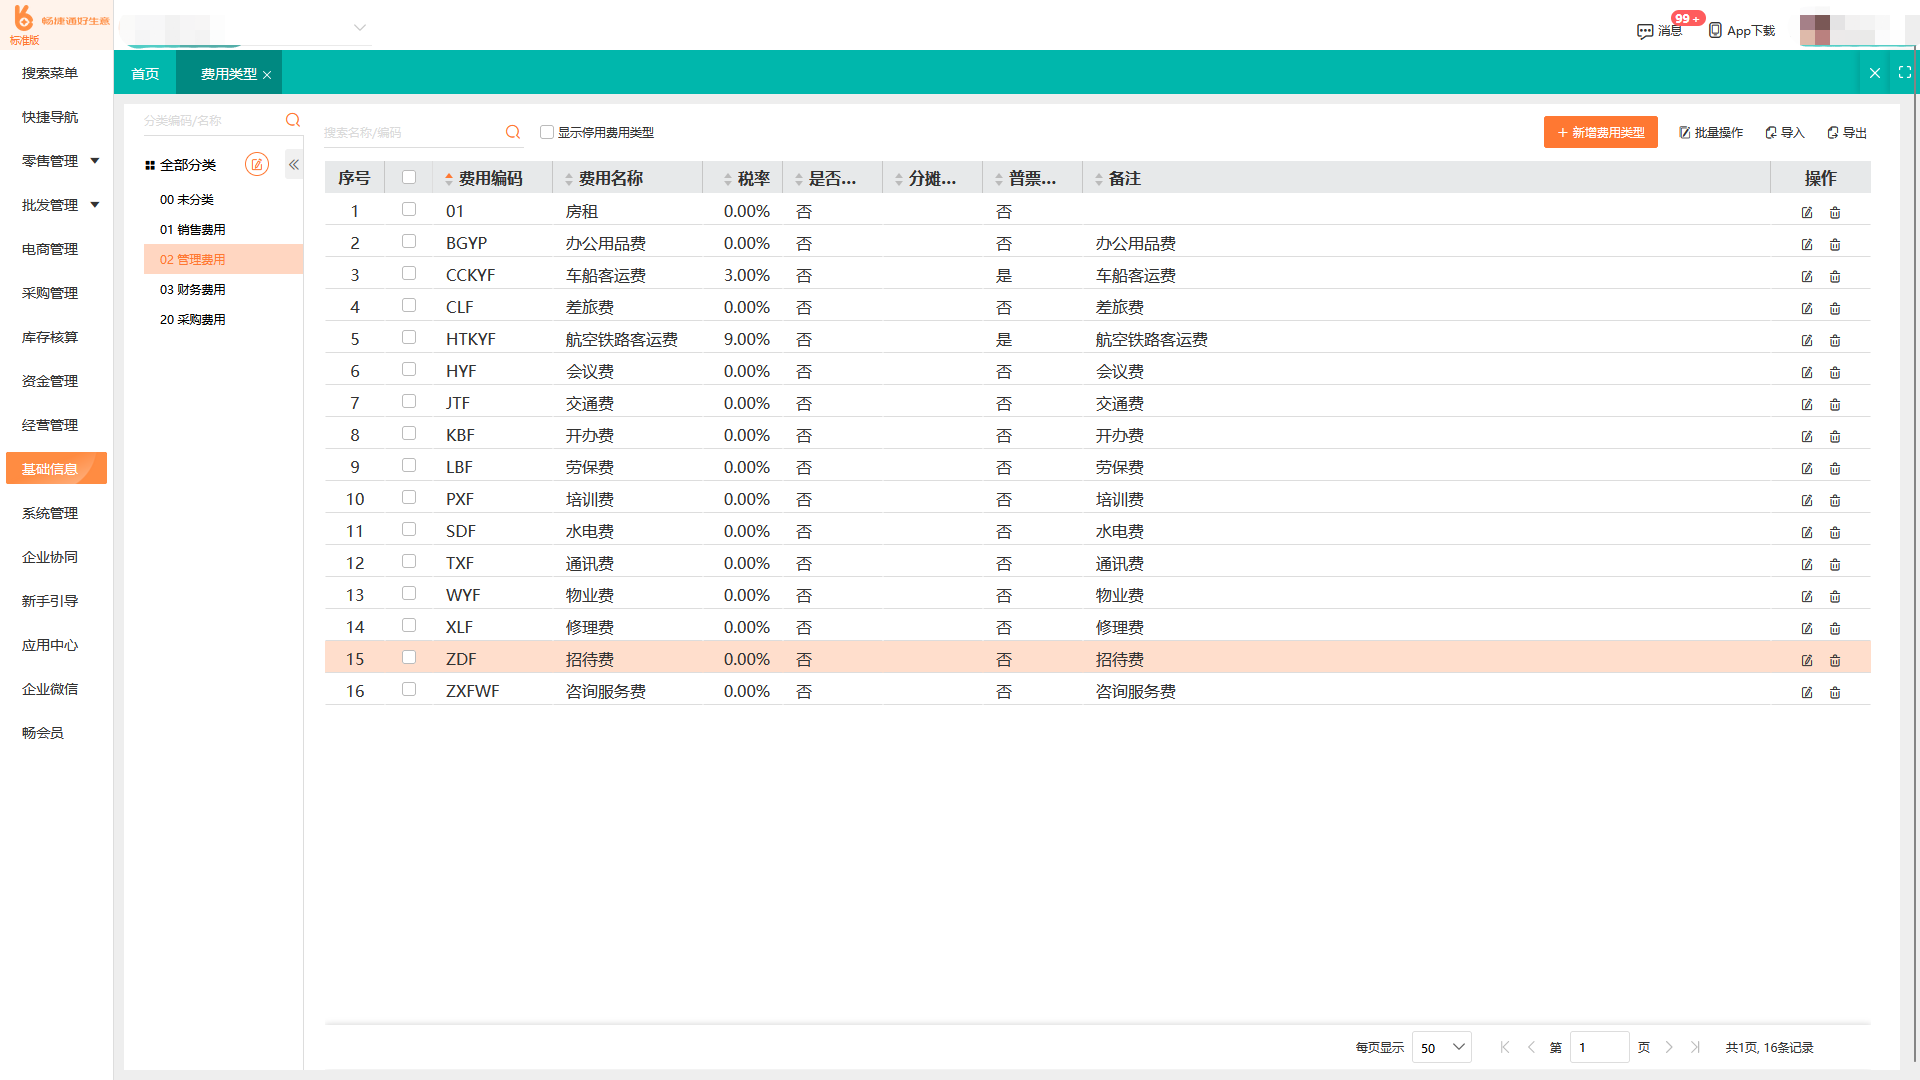Check the checkbox for row 15
The image size is (1920, 1080).
coord(409,657)
